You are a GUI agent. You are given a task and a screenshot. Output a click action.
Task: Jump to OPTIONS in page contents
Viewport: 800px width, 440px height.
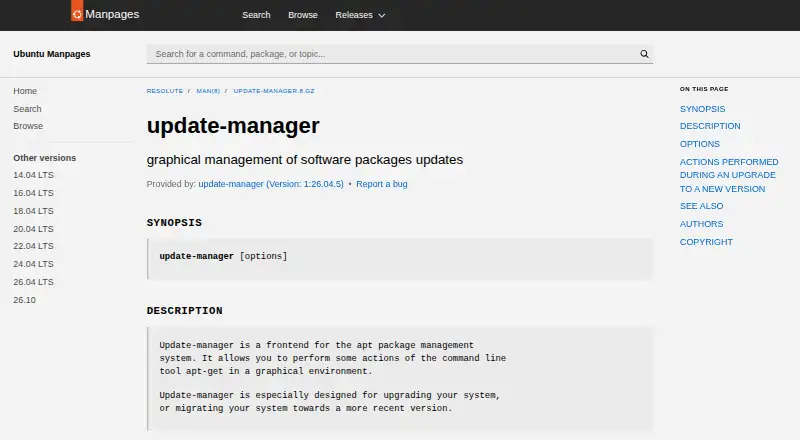[x=699, y=144]
